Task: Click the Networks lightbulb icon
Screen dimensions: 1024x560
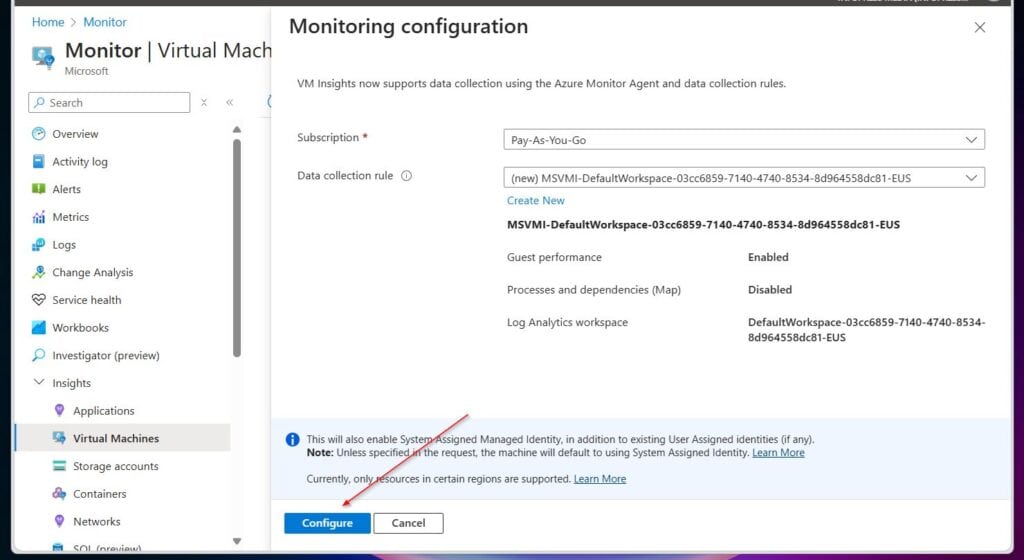Action: coord(59,521)
